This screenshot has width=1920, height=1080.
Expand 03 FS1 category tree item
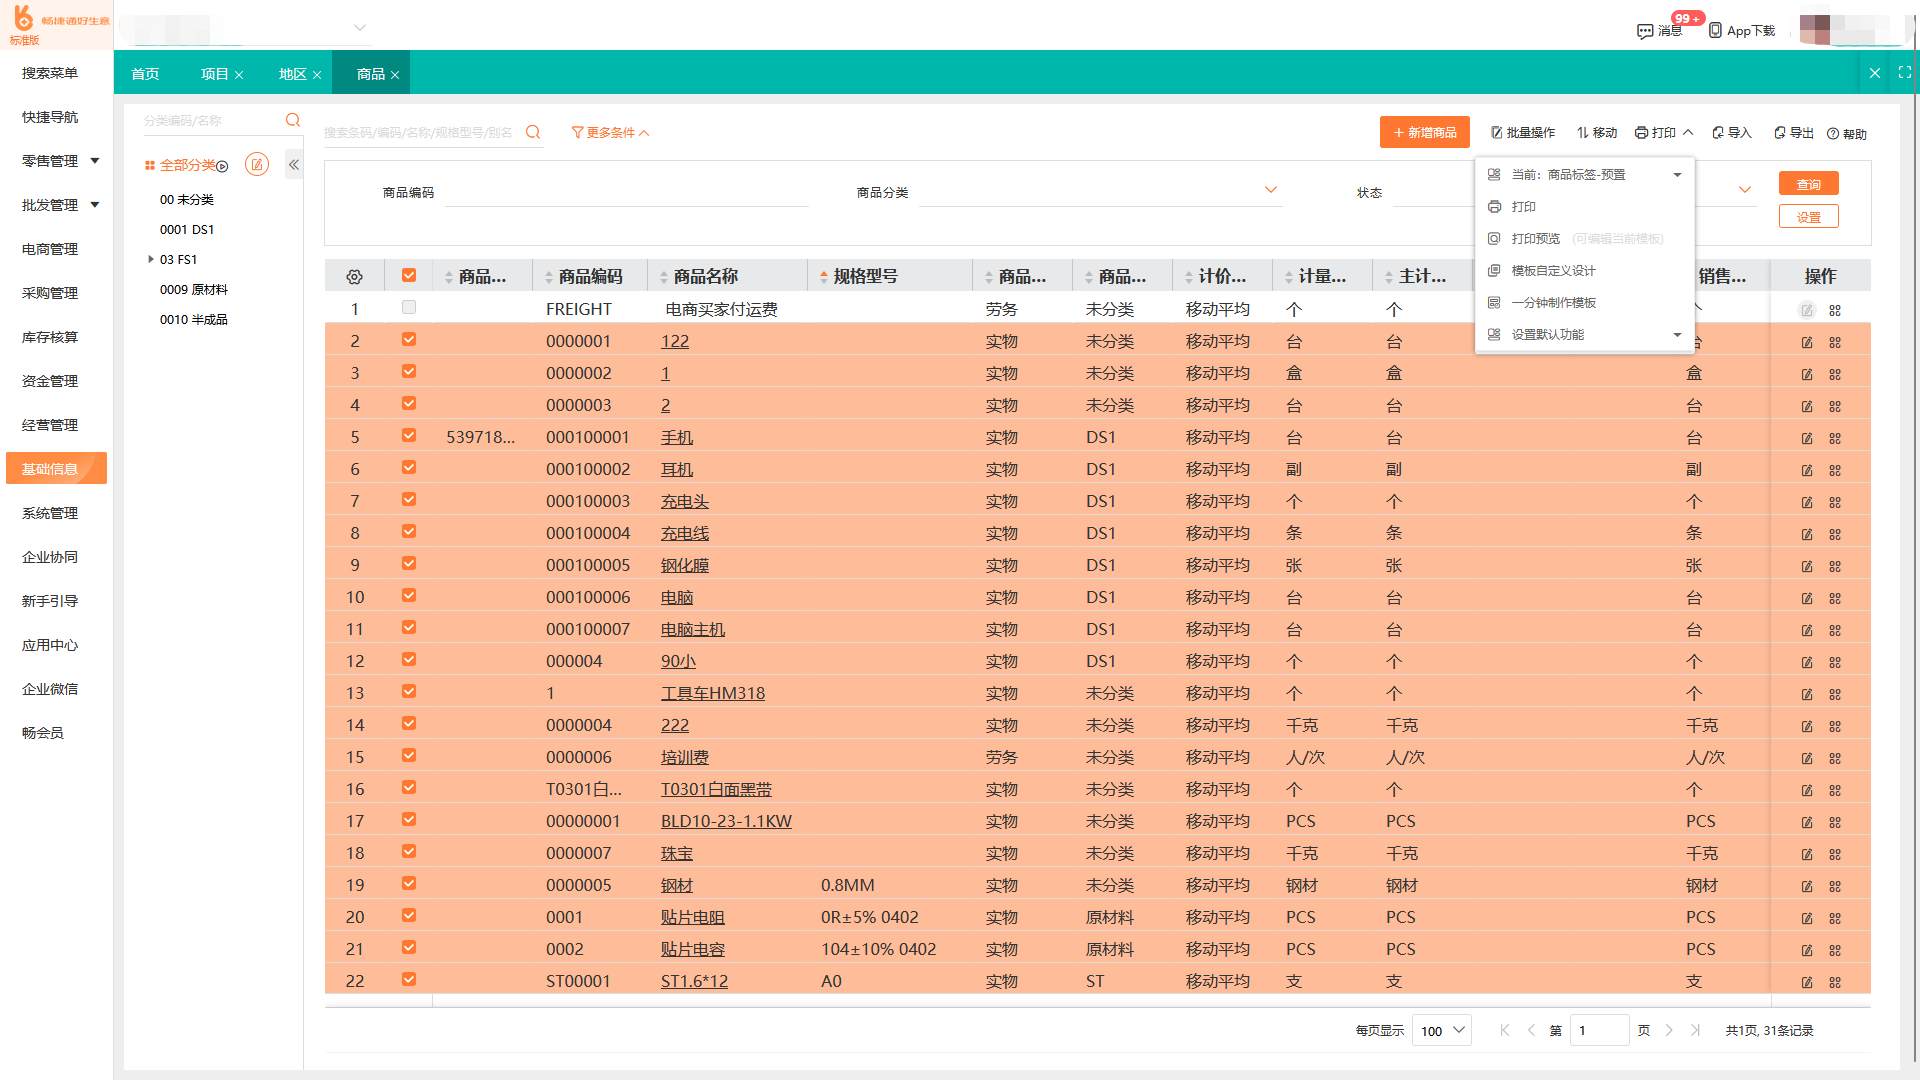point(150,258)
